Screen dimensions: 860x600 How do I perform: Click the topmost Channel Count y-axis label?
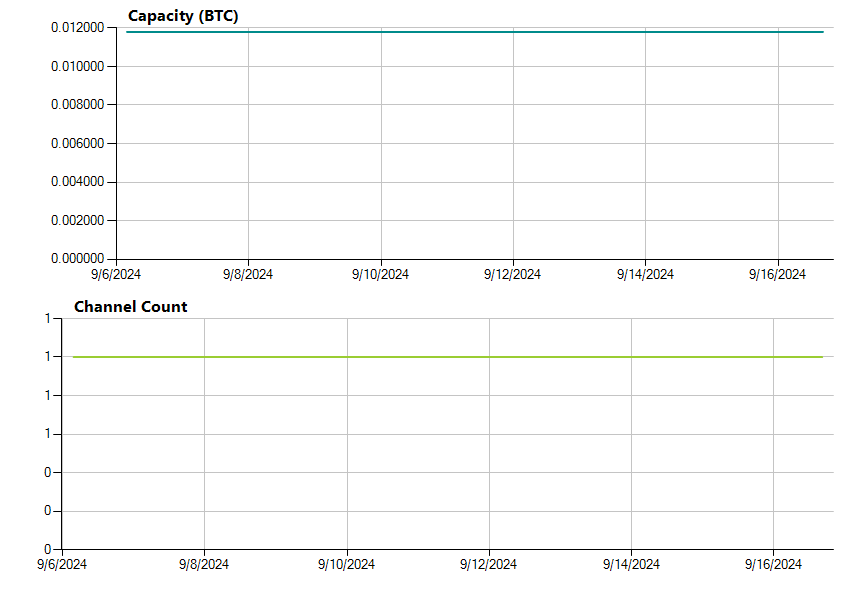[46, 319]
